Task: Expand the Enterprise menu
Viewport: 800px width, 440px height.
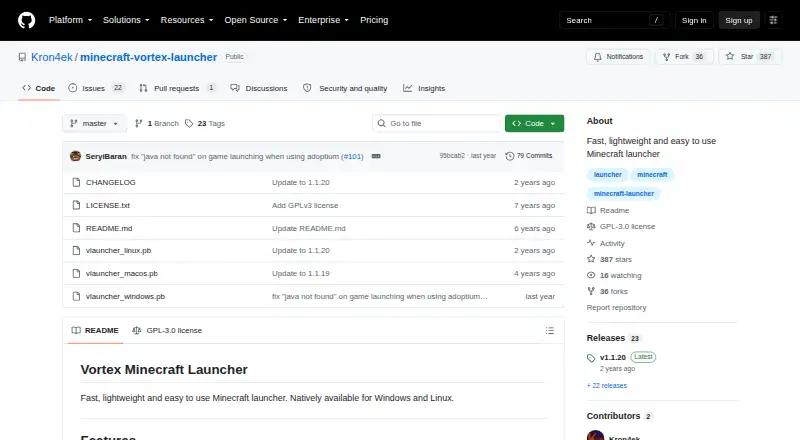Action: [x=323, y=20]
